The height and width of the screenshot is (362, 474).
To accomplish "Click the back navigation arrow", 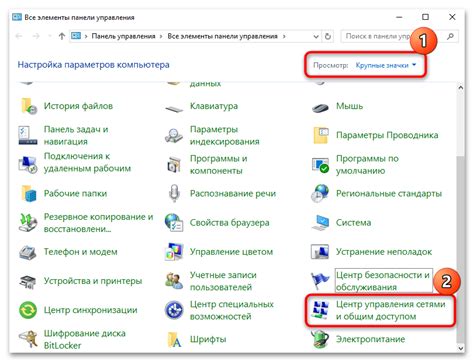I will tap(19, 36).
